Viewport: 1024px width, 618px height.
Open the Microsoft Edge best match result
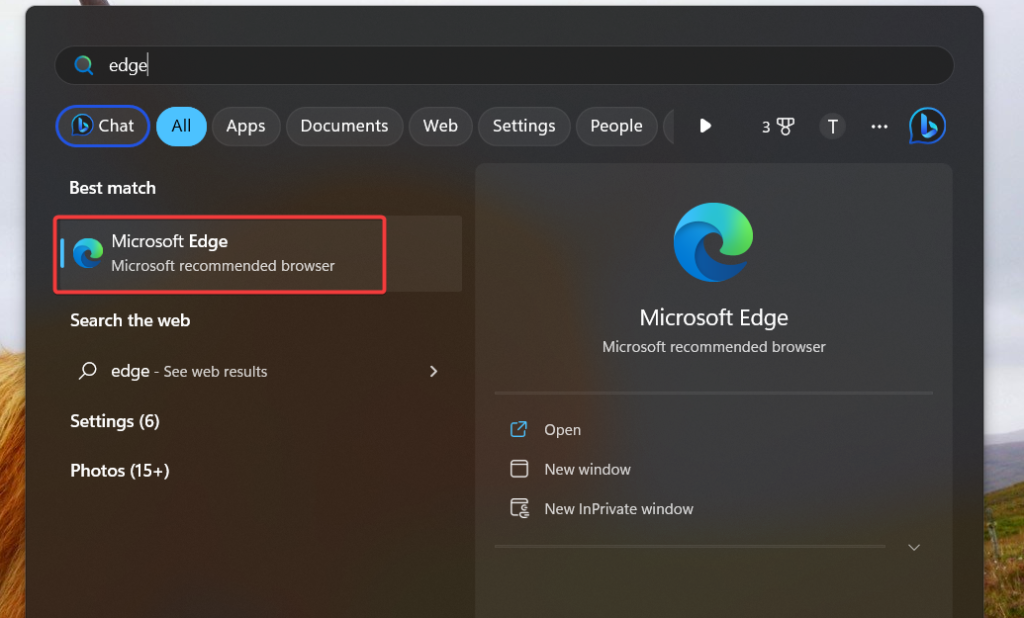[259, 253]
